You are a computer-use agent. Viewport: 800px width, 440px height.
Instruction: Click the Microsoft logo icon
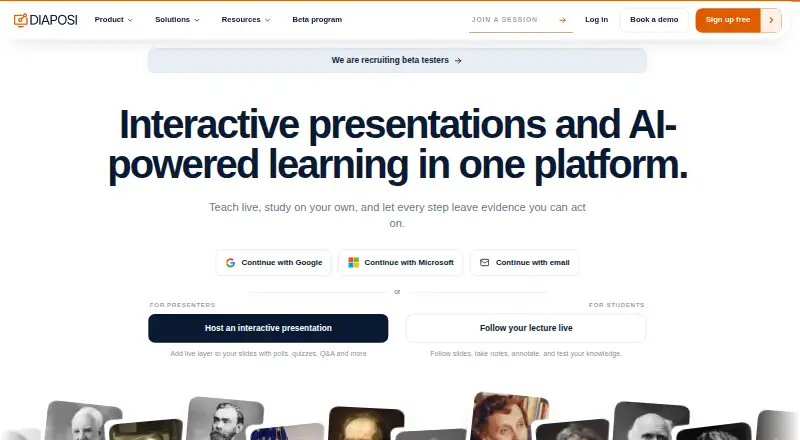tap(354, 262)
